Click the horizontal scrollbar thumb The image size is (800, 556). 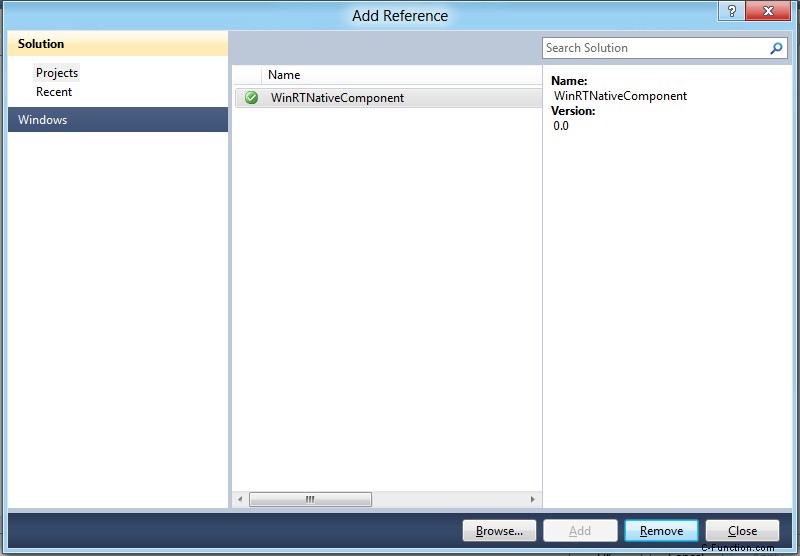pos(310,499)
